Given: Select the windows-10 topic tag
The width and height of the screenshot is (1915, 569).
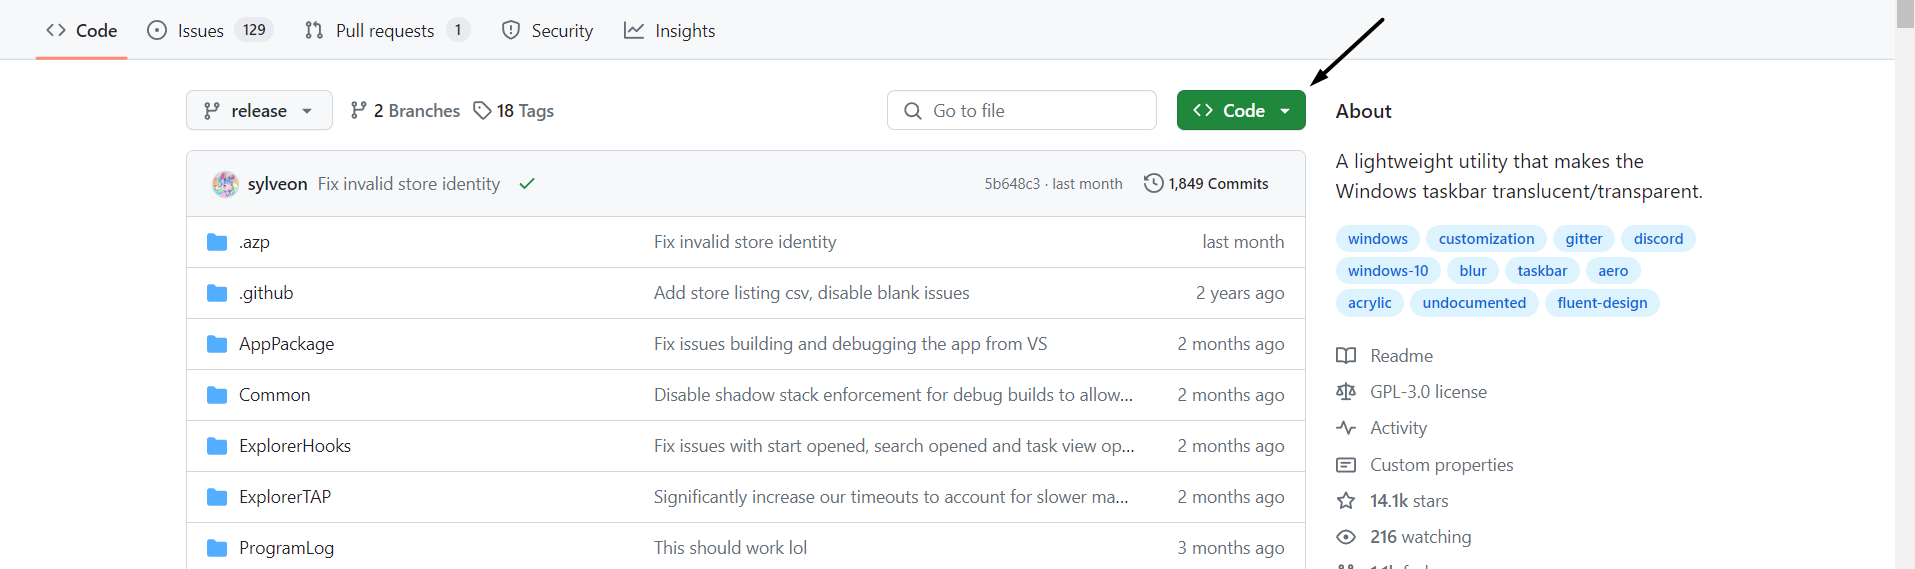Looking at the screenshot, I should pyautogui.click(x=1387, y=271).
